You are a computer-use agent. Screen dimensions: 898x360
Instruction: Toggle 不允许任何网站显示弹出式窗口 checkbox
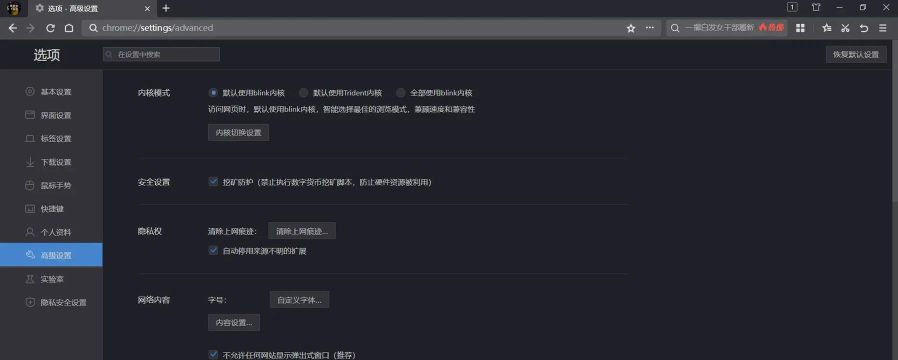pyautogui.click(x=213, y=355)
